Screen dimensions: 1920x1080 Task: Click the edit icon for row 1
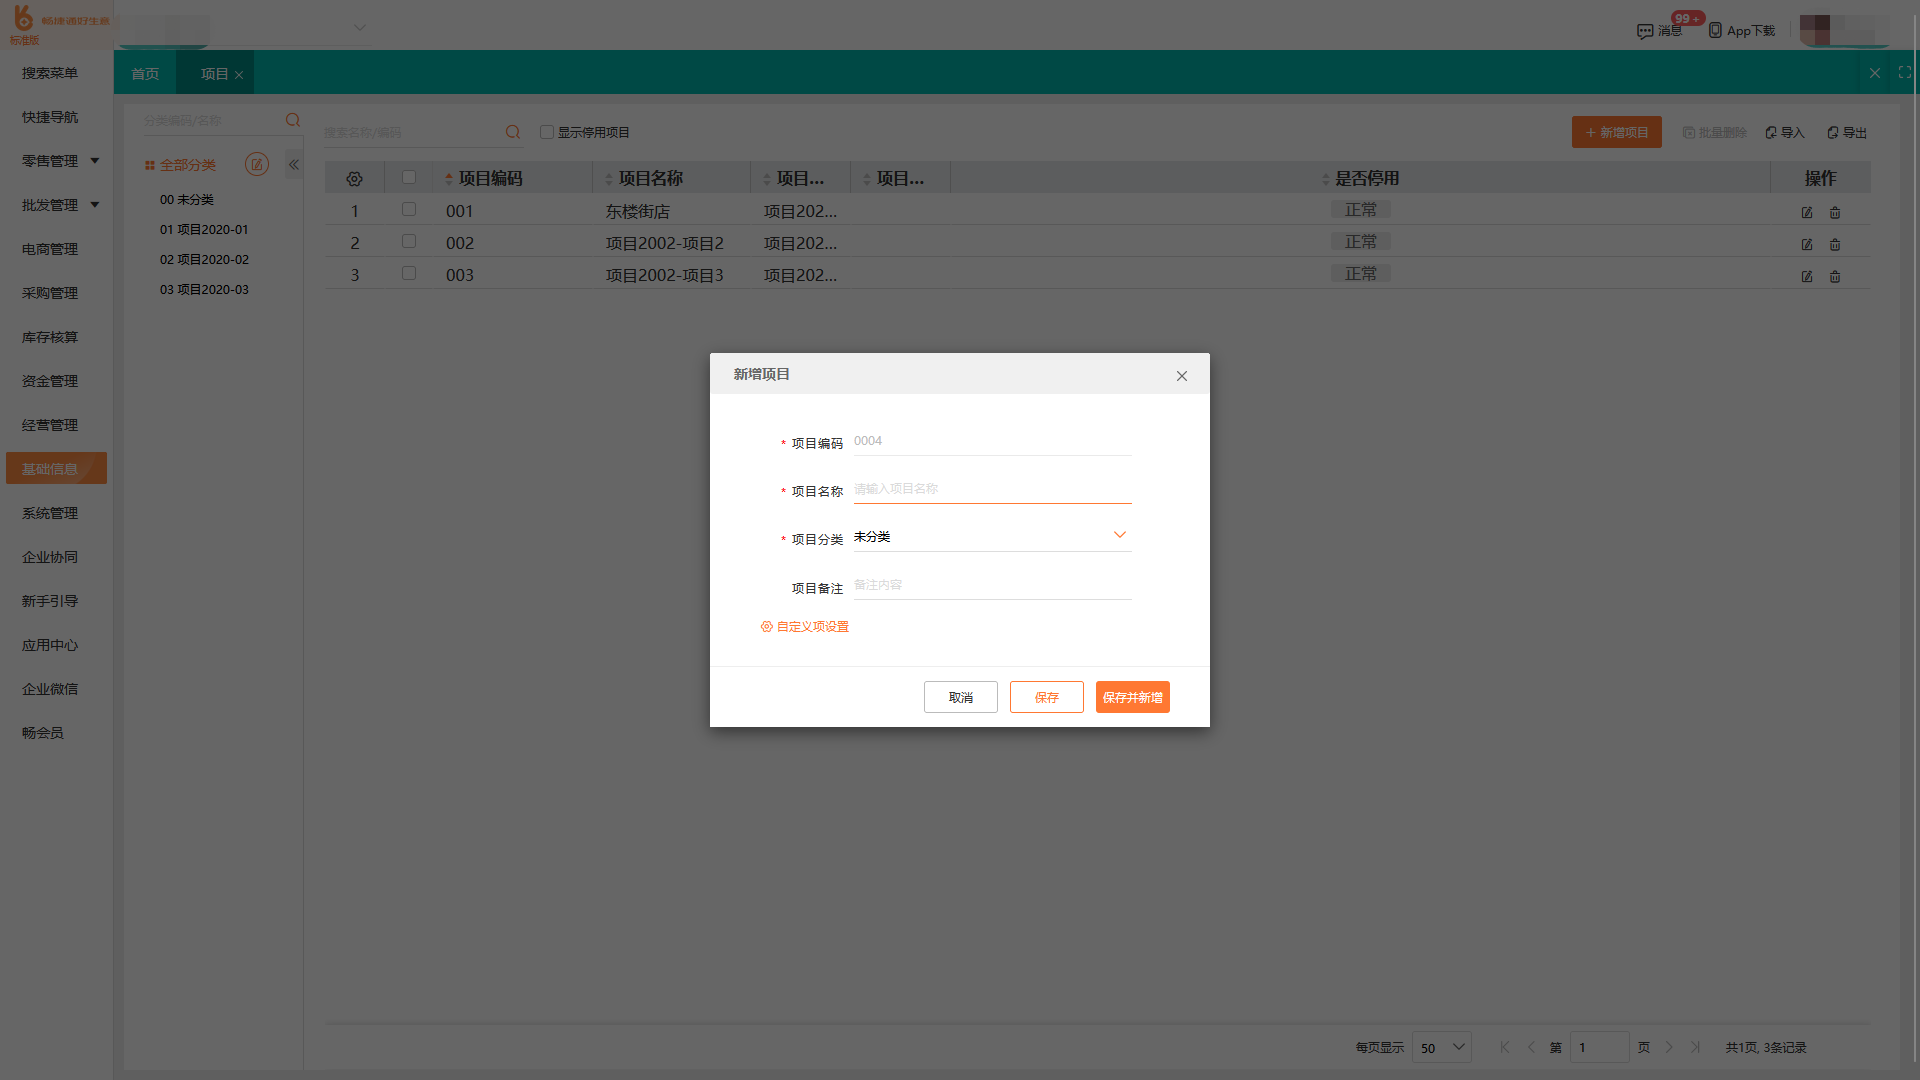(x=1807, y=212)
